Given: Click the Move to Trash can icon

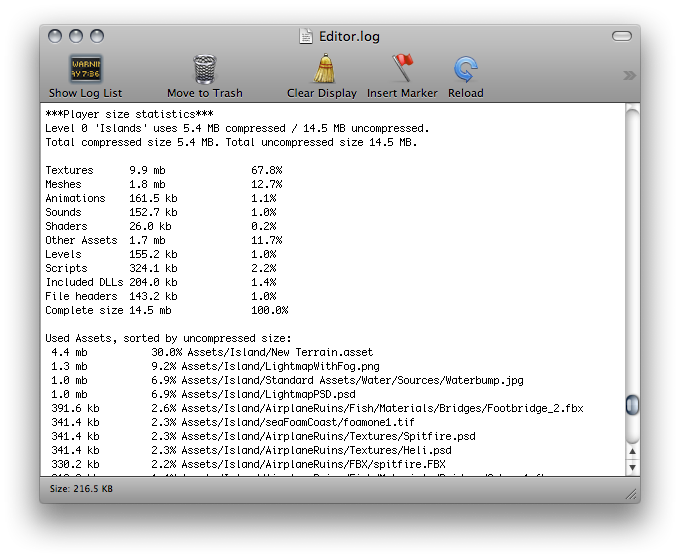Looking at the screenshot, I should [x=204, y=69].
